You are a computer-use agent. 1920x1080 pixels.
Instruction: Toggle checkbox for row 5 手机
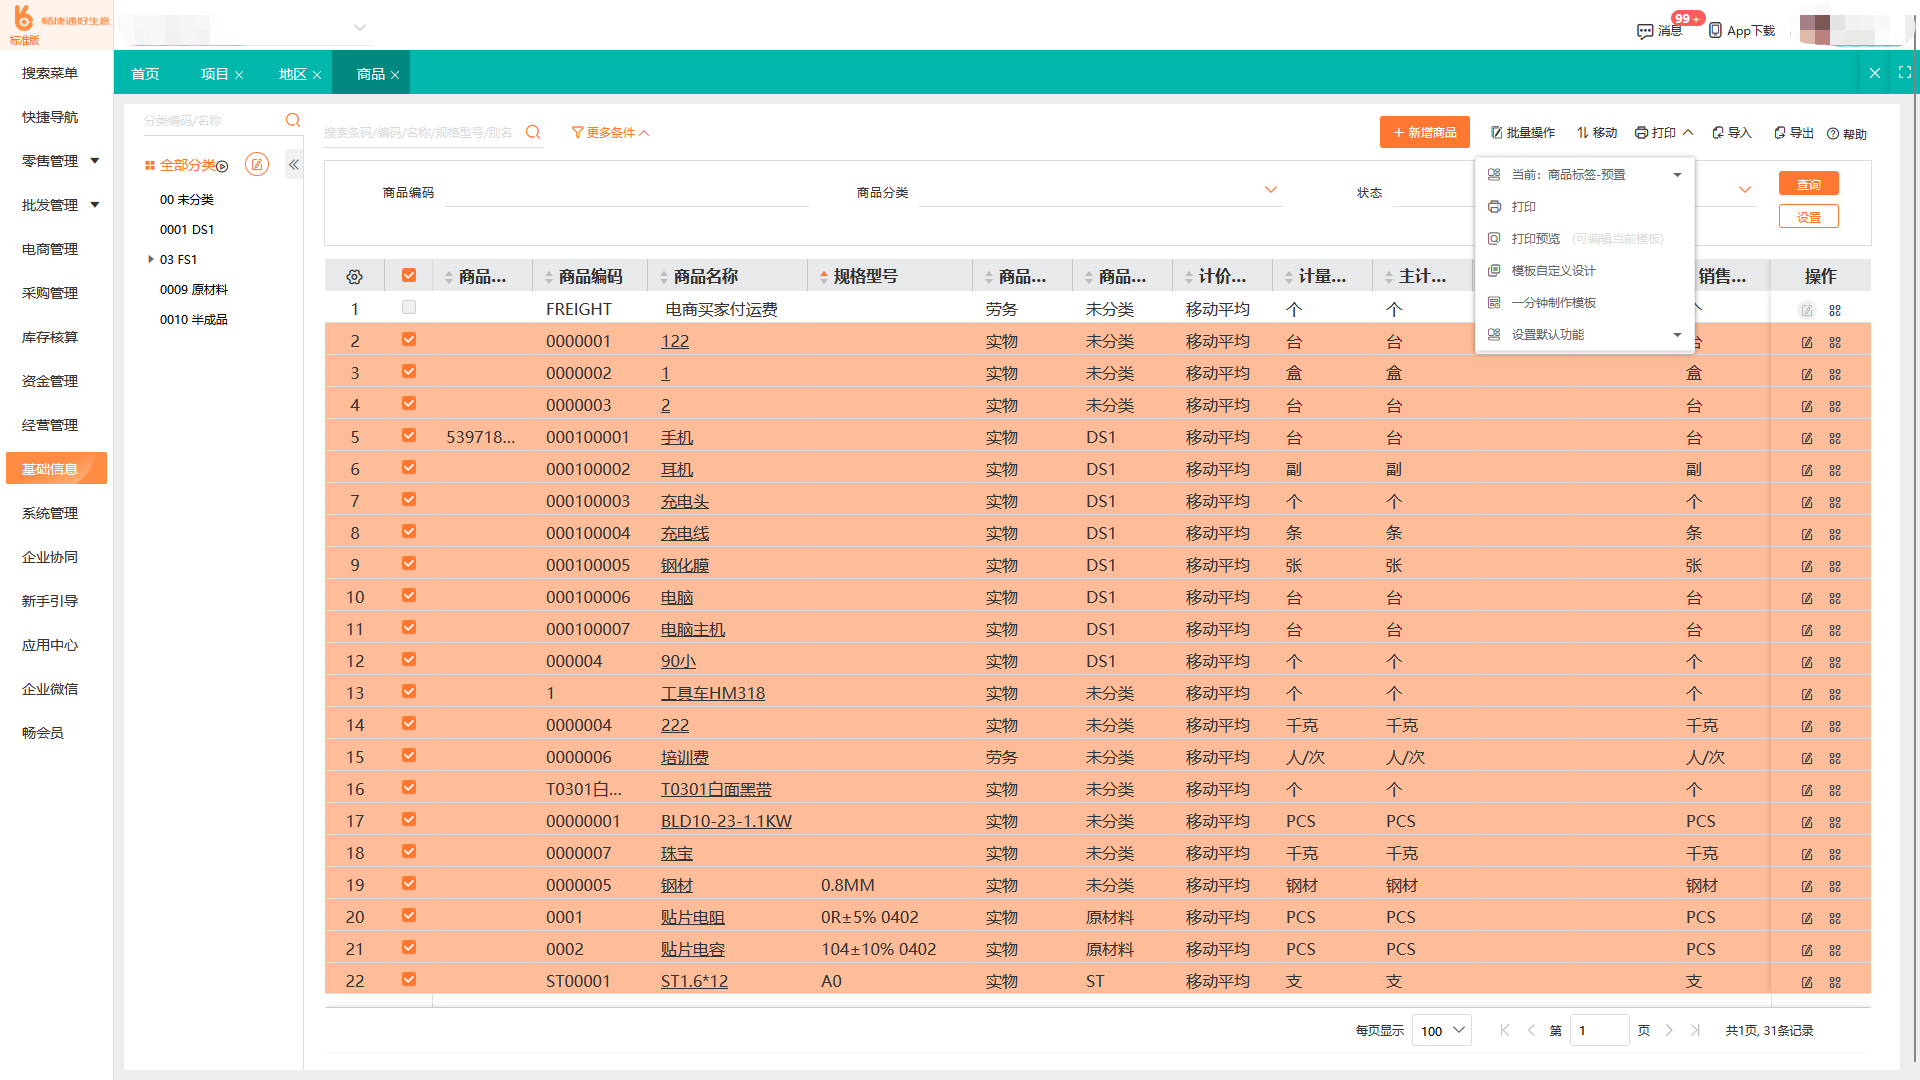(410, 436)
